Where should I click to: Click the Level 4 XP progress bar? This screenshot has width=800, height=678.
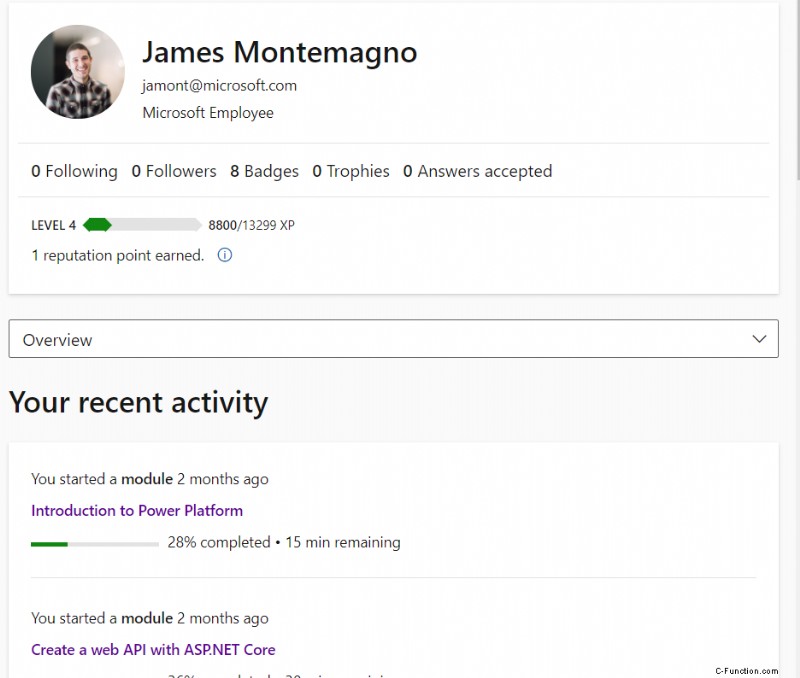[150, 225]
